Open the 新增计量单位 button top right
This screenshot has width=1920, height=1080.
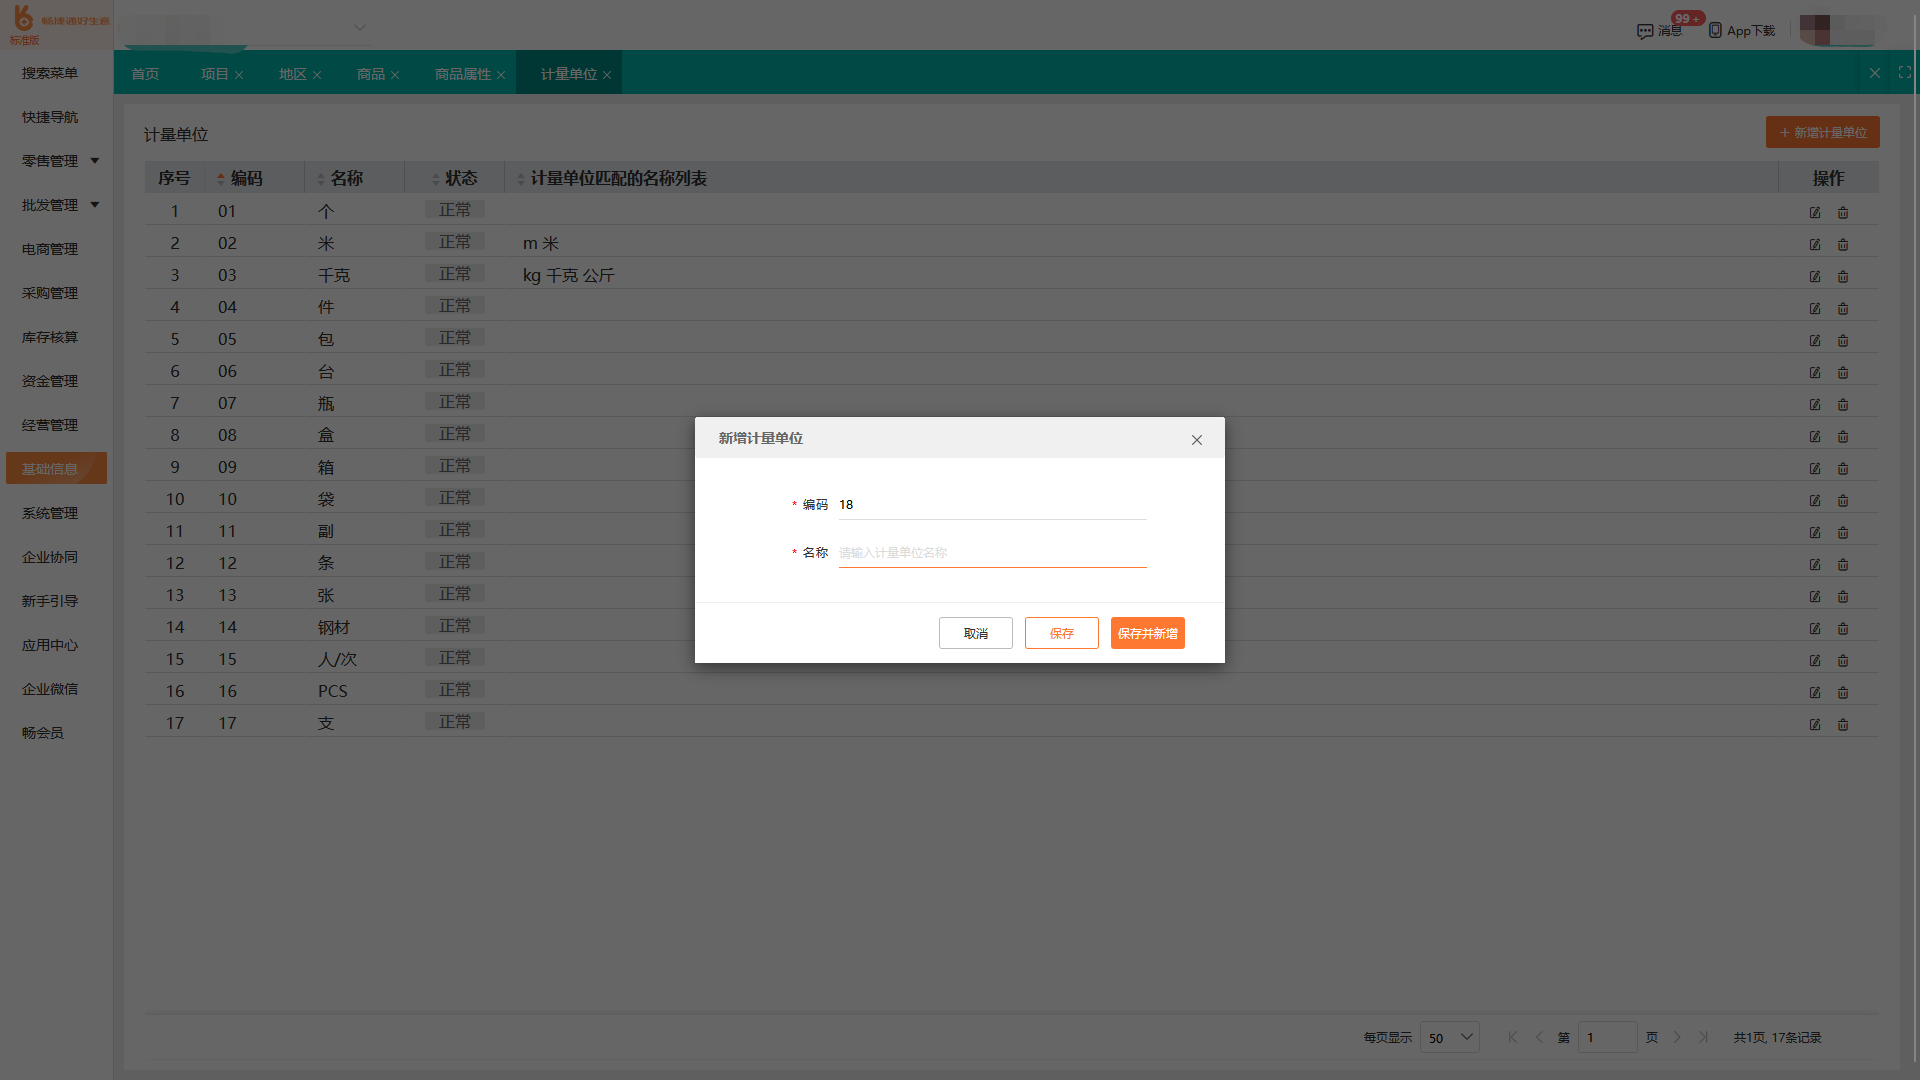[1824, 132]
